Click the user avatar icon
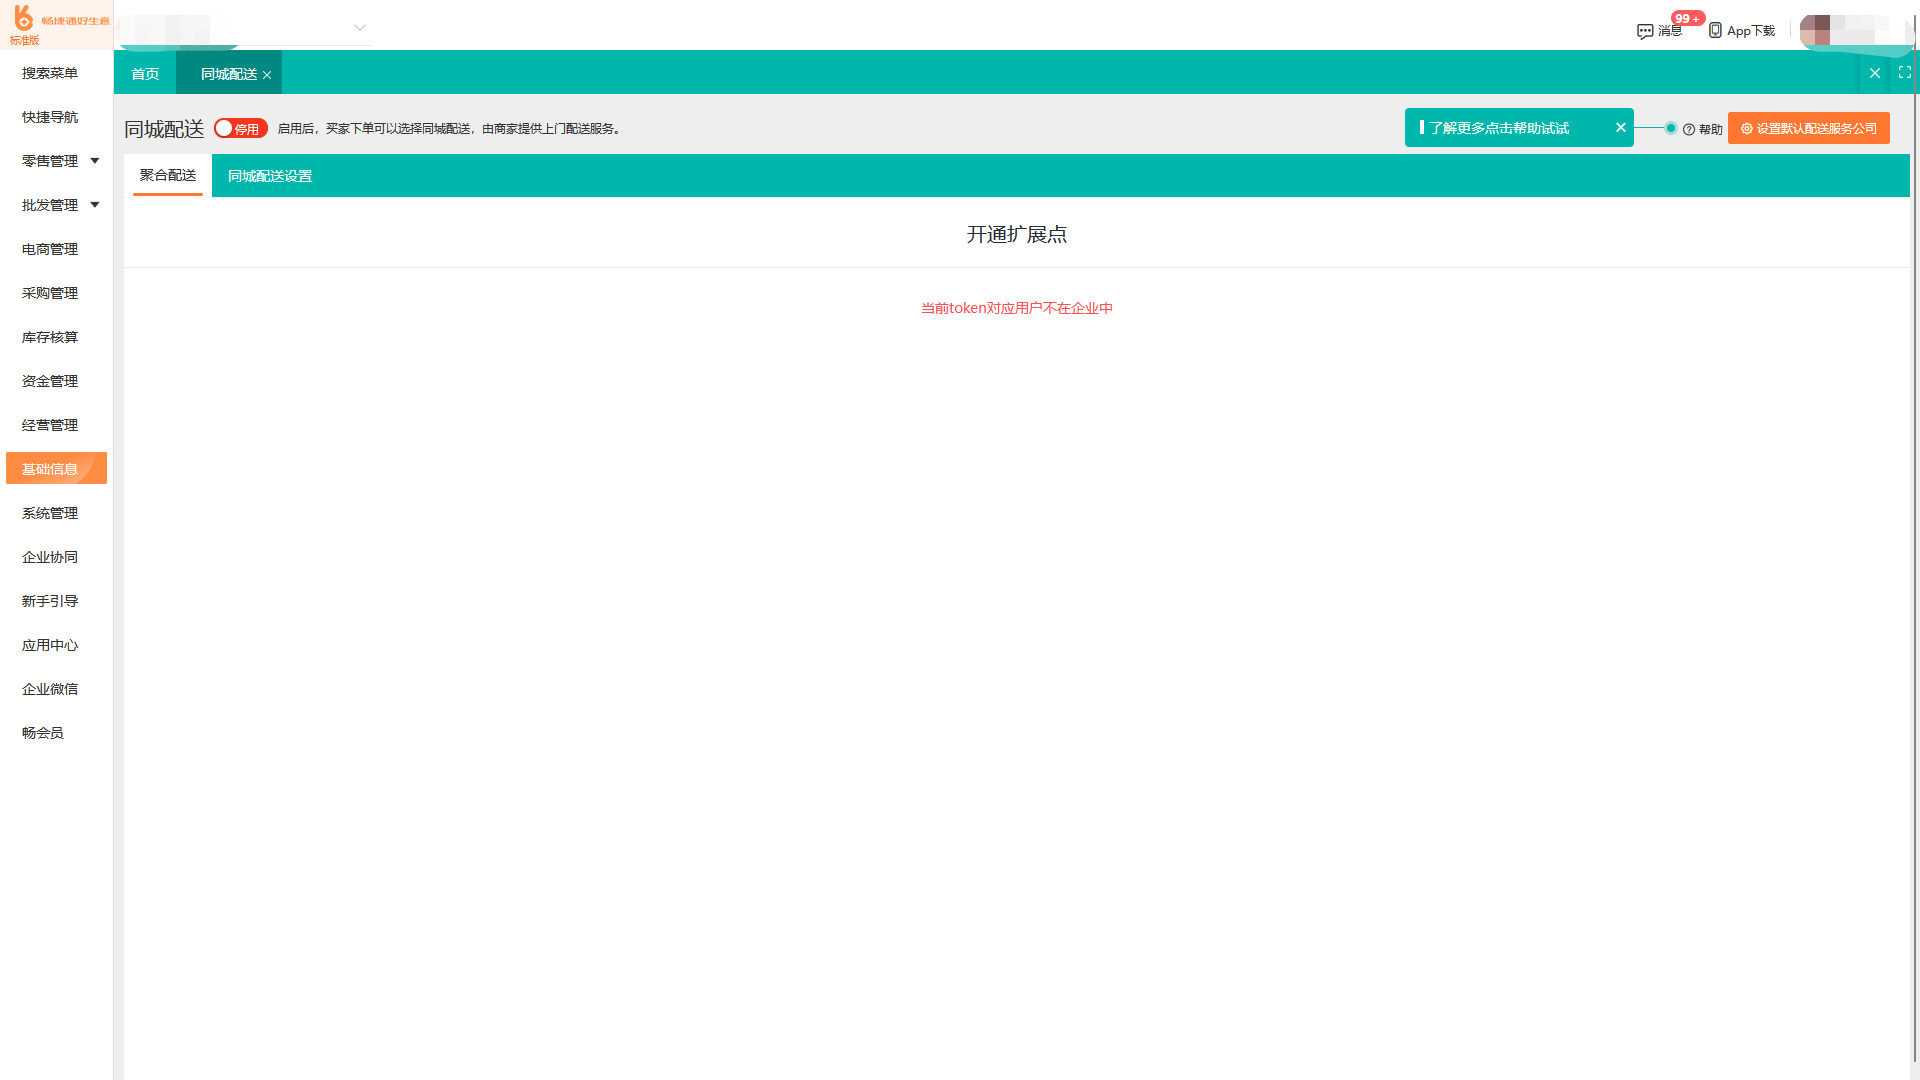This screenshot has width=1920, height=1080. click(x=1817, y=29)
